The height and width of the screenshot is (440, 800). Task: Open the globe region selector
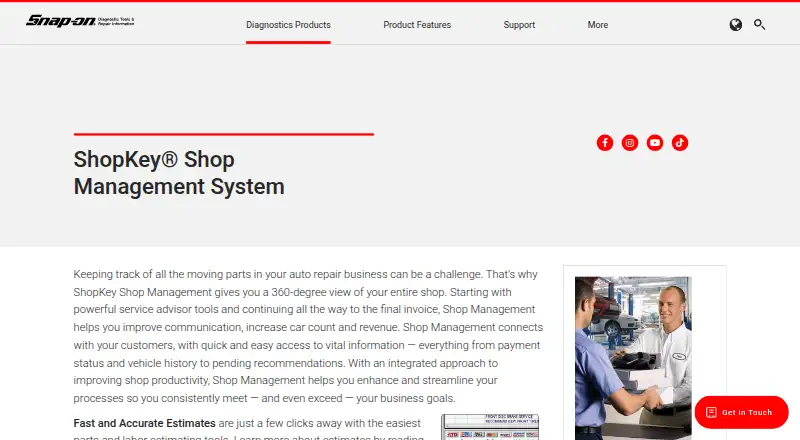tap(735, 25)
